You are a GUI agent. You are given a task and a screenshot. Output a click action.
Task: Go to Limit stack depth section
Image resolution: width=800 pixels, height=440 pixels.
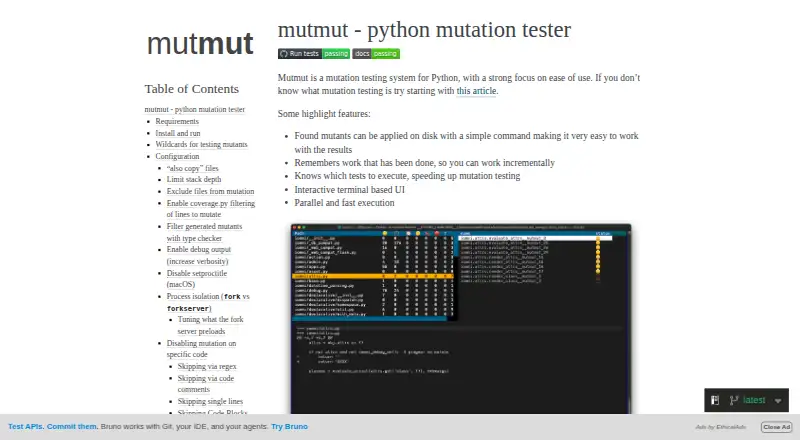(194, 179)
